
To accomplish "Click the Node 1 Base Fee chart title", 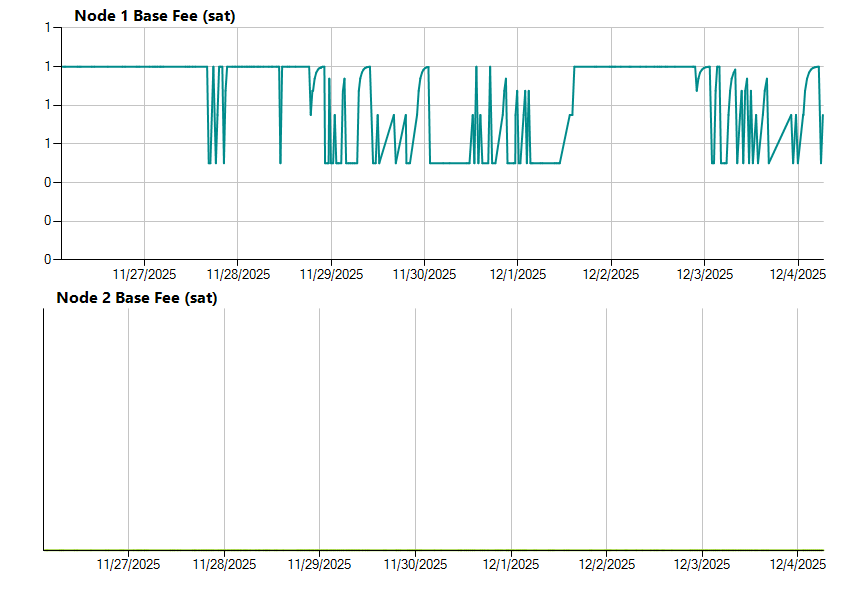I will [x=155, y=15].
